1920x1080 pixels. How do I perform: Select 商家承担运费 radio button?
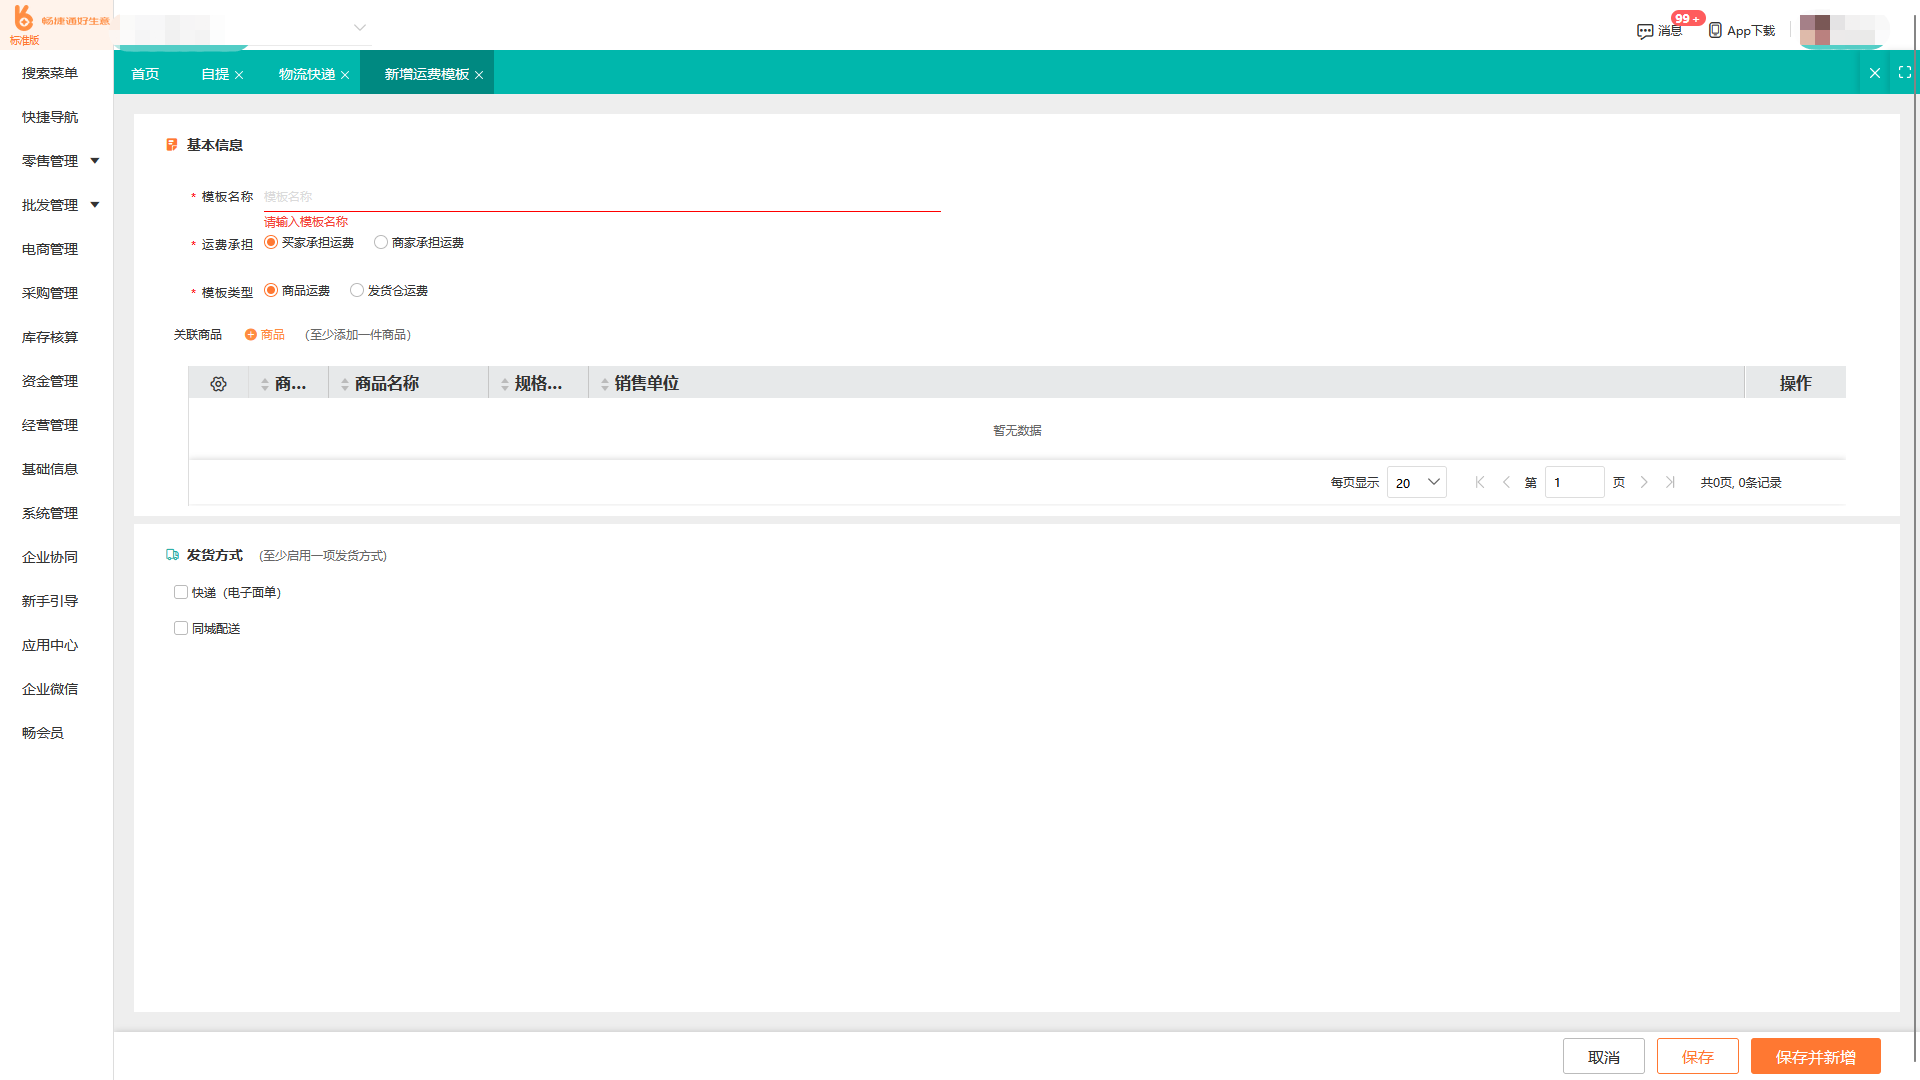(378, 243)
